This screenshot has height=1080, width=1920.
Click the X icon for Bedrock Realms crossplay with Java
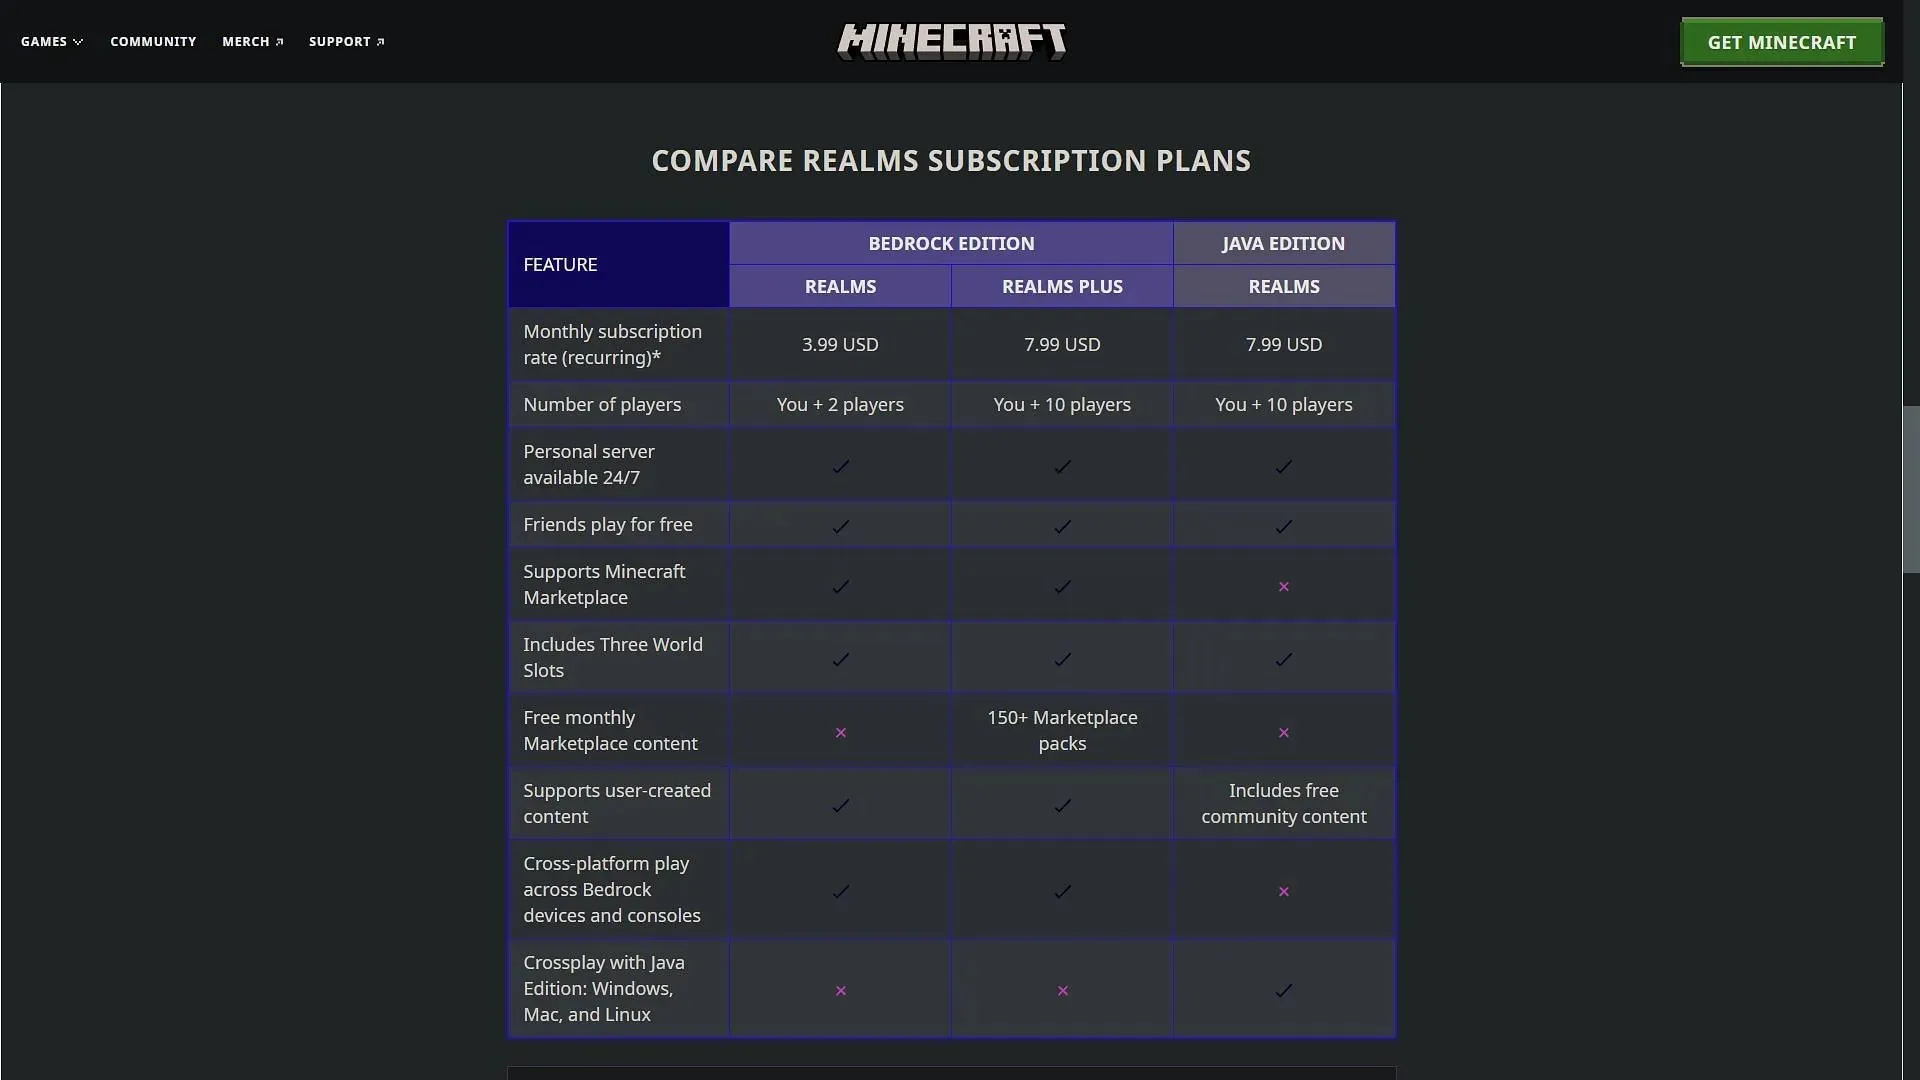point(841,989)
